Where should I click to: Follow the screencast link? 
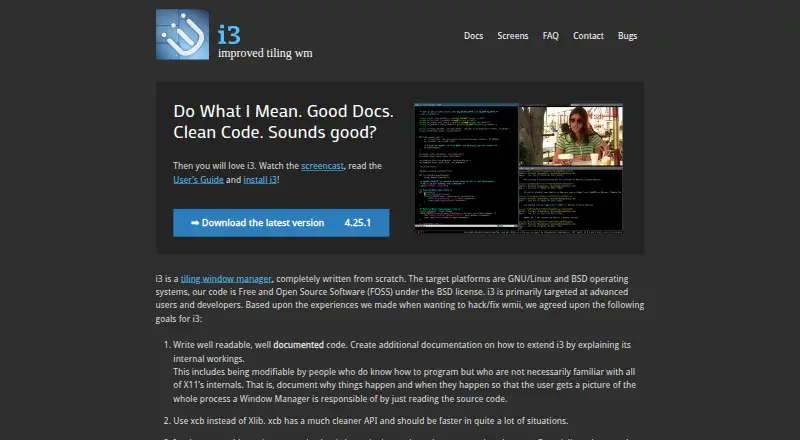(322, 166)
